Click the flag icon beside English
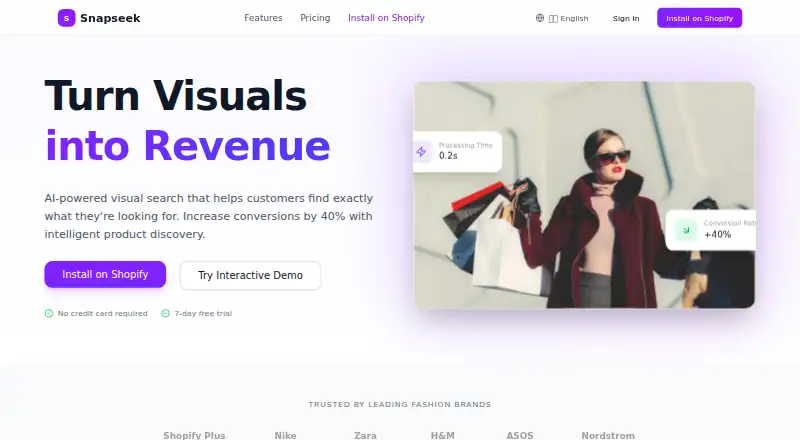Image resolution: width=800 pixels, height=440 pixels. pyautogui.click(x=554, y=18)
